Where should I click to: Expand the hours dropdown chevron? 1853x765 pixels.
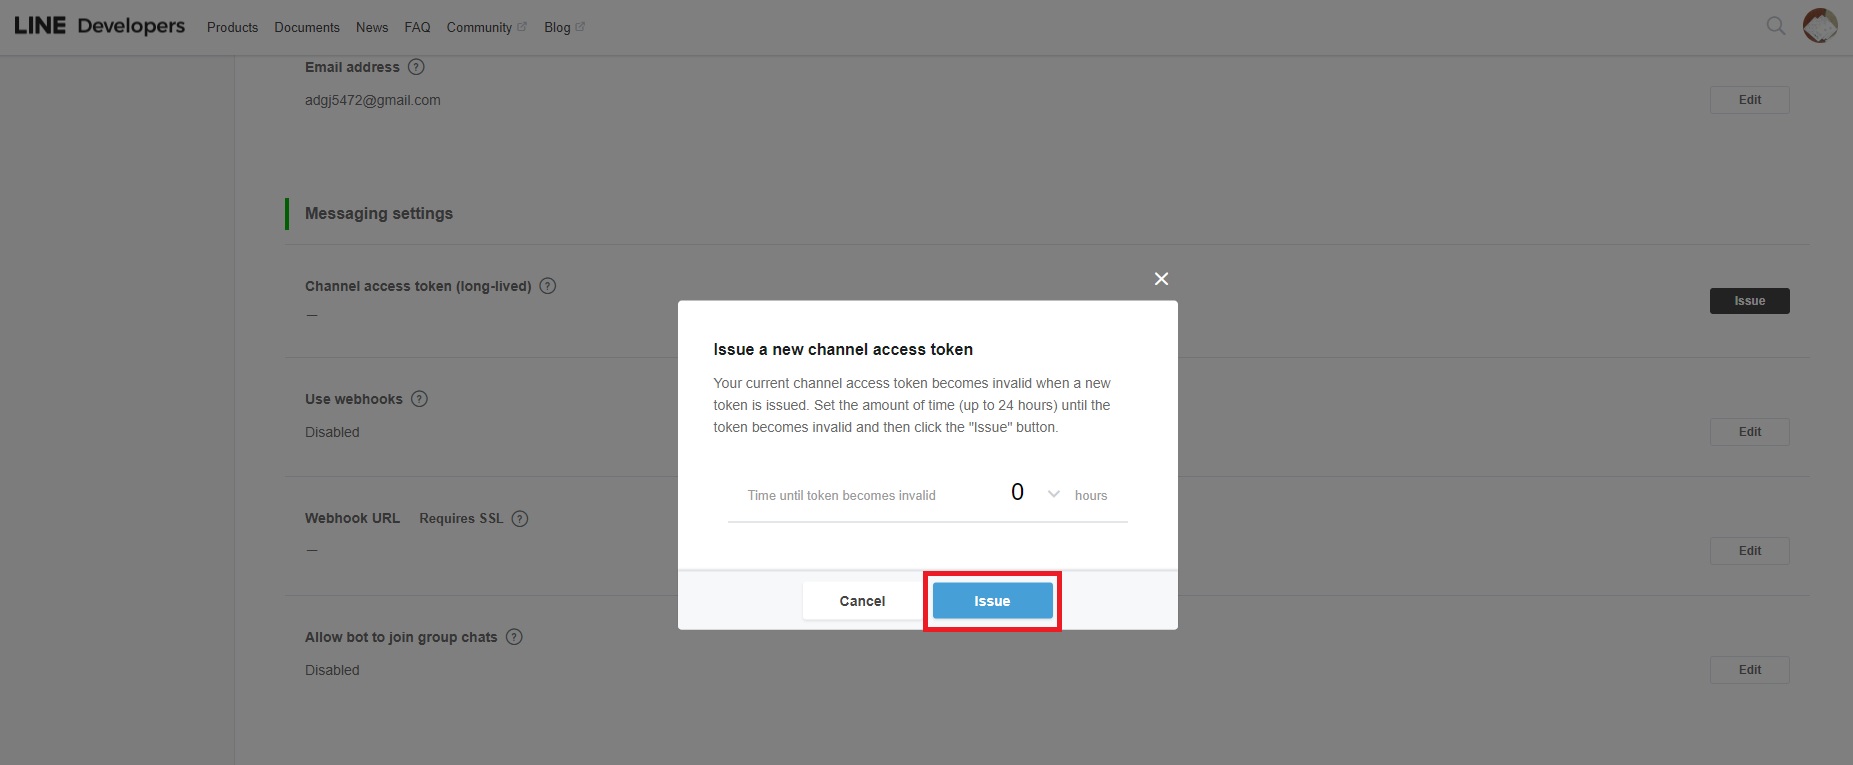pyautogui.click(x=1053, y=494)
